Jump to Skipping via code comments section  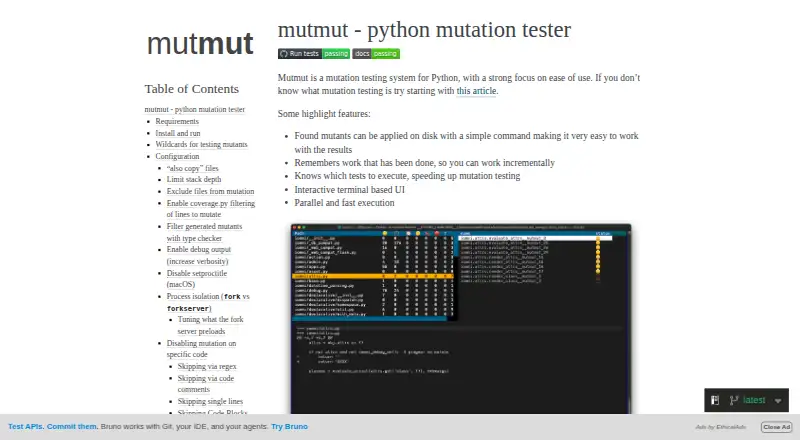206,384
